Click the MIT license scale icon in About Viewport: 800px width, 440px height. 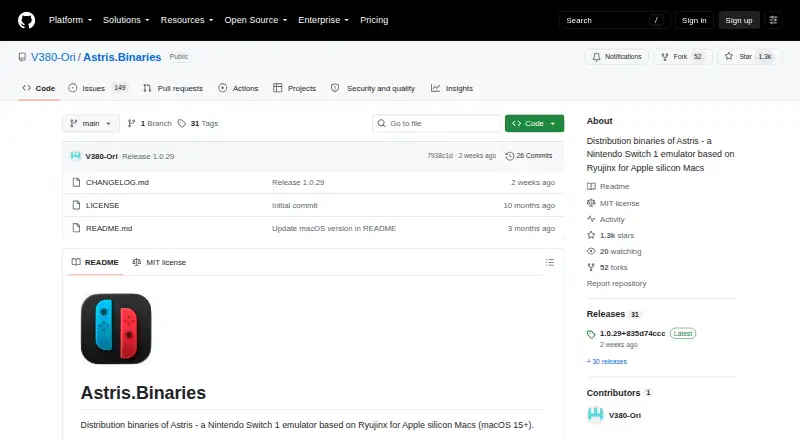pos(591,203)
